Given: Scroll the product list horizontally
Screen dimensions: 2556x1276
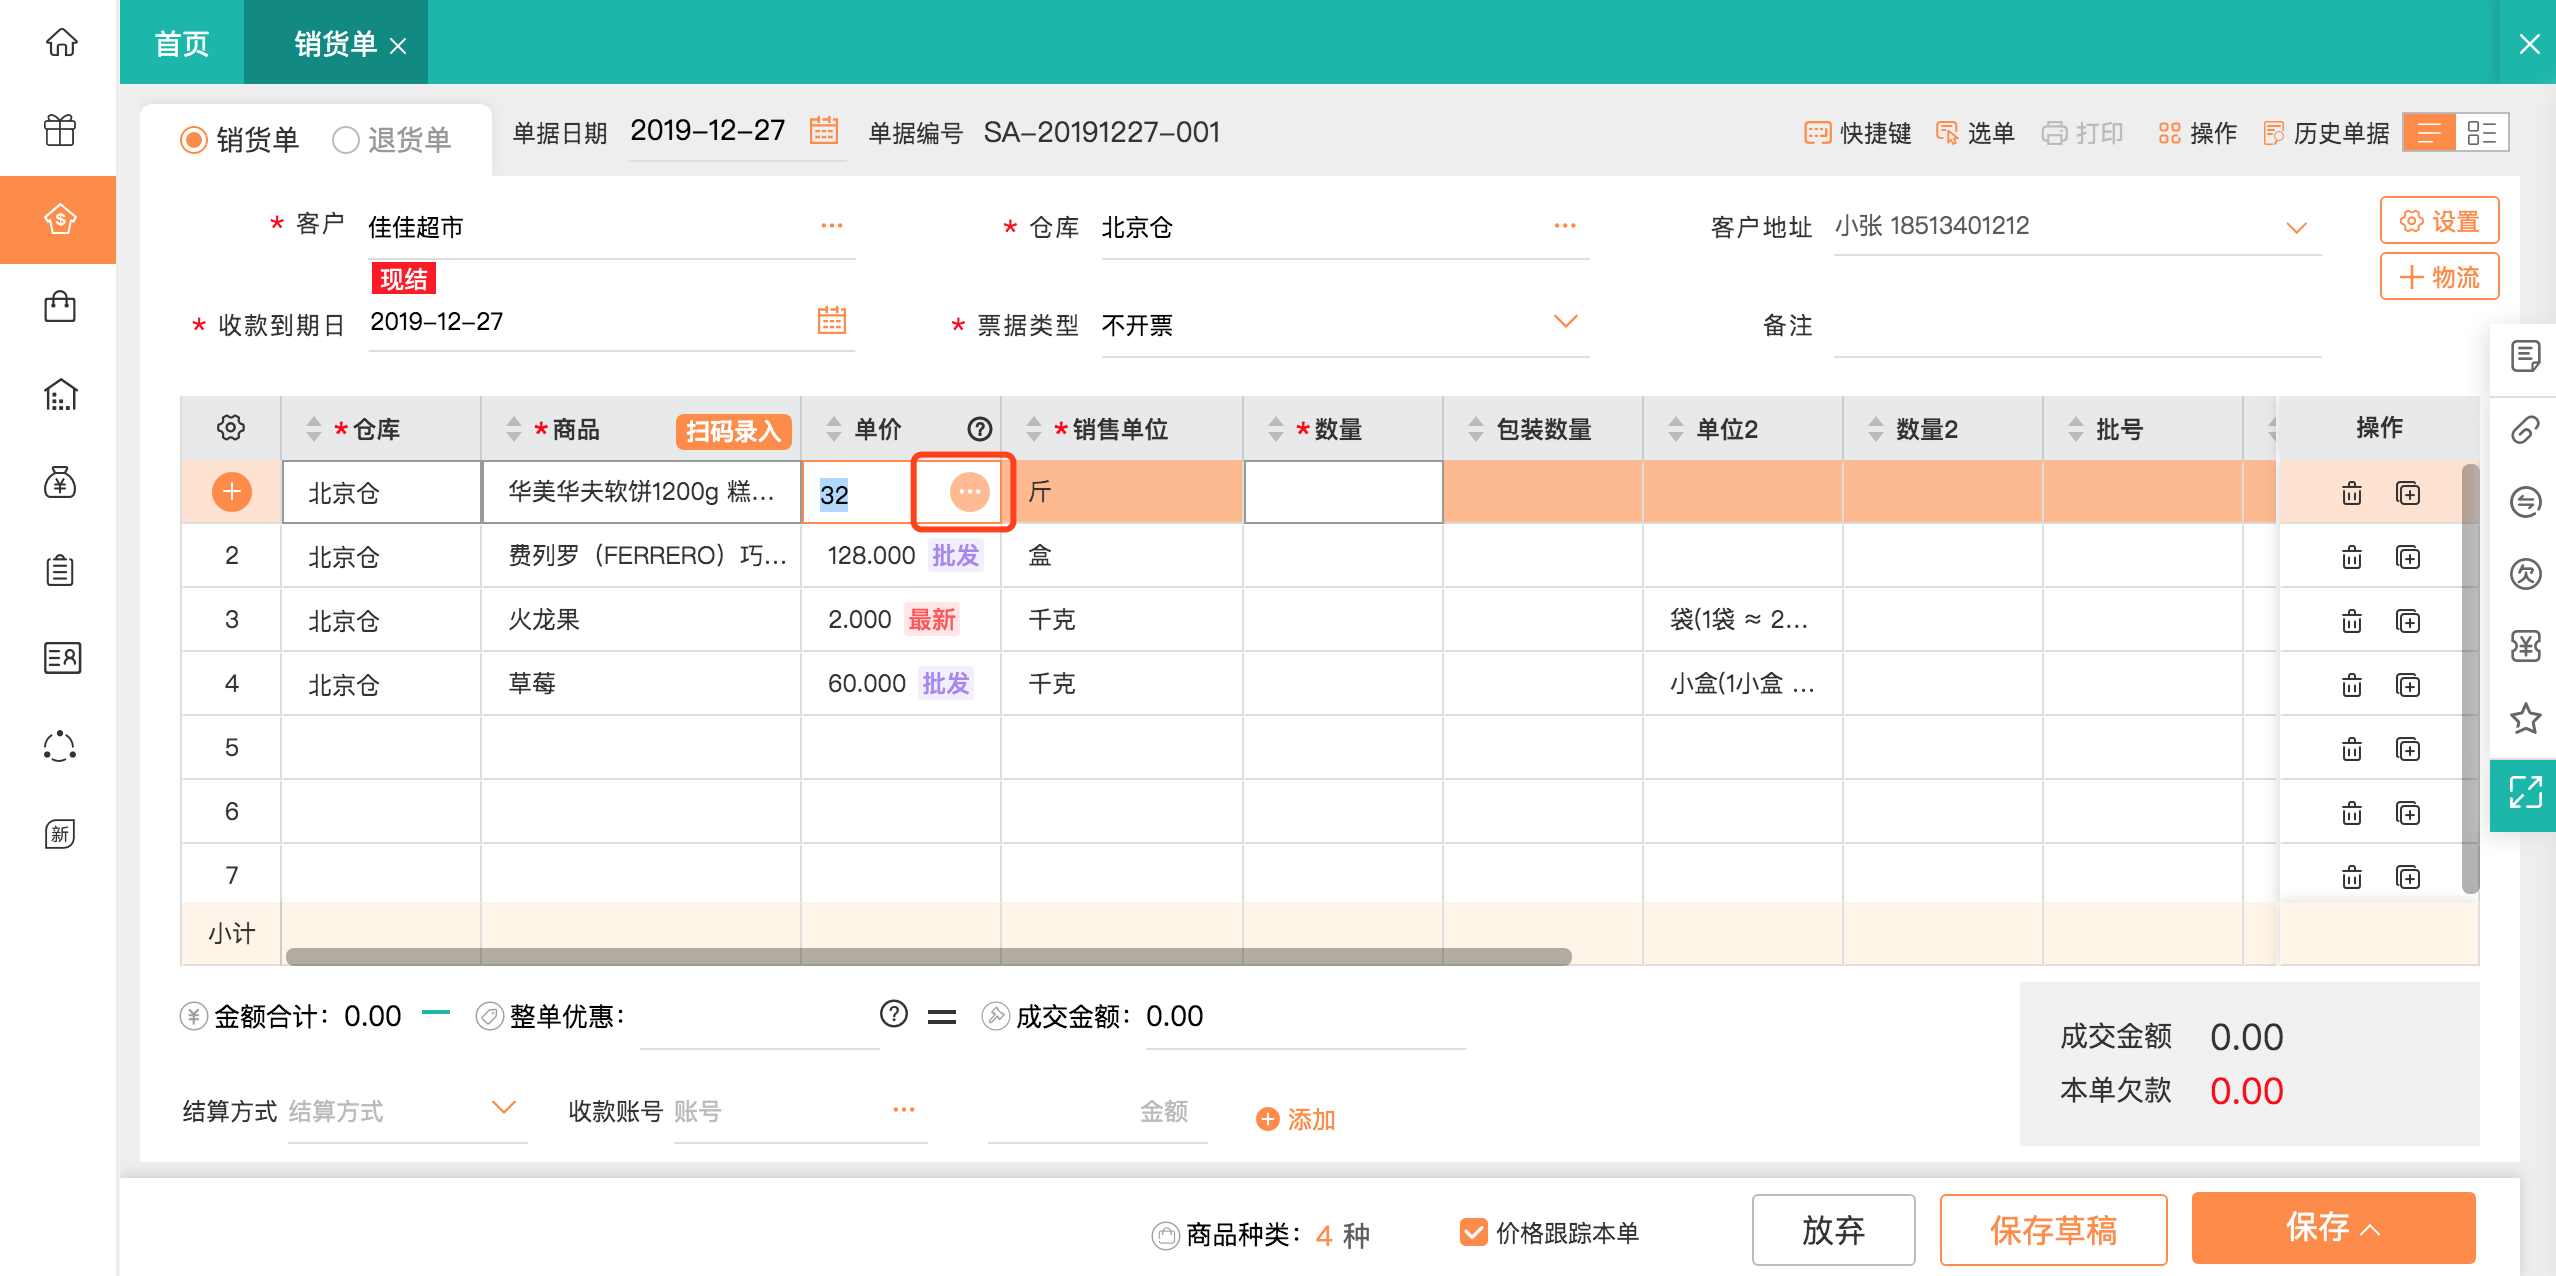Looking at the screenshot, I should (885, 952).
